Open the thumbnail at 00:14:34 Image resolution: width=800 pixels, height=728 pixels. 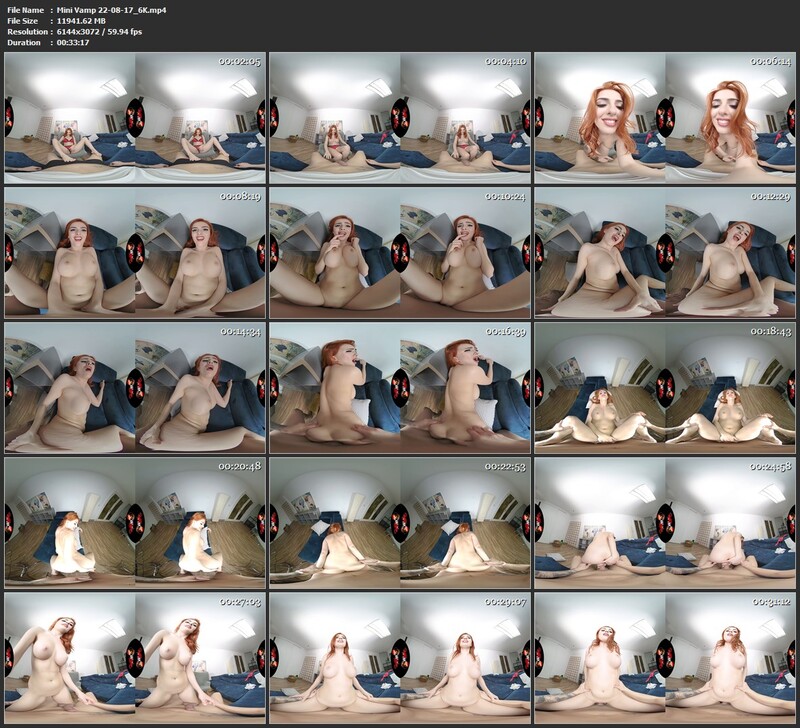[135, 387]
